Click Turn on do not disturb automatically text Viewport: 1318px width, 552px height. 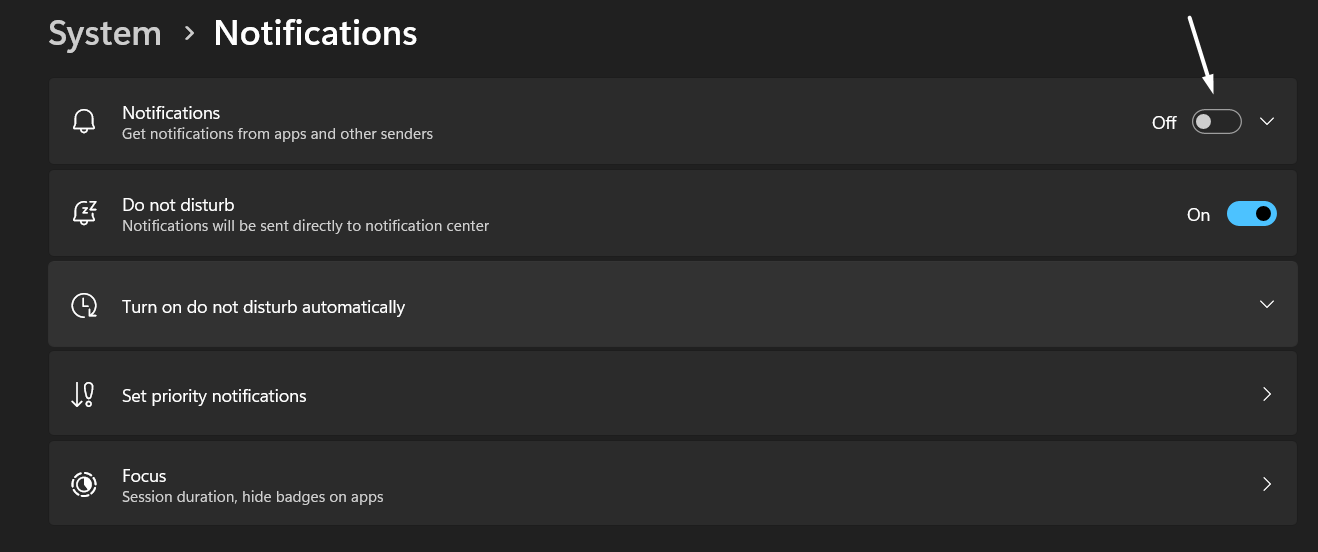point(263,307)
